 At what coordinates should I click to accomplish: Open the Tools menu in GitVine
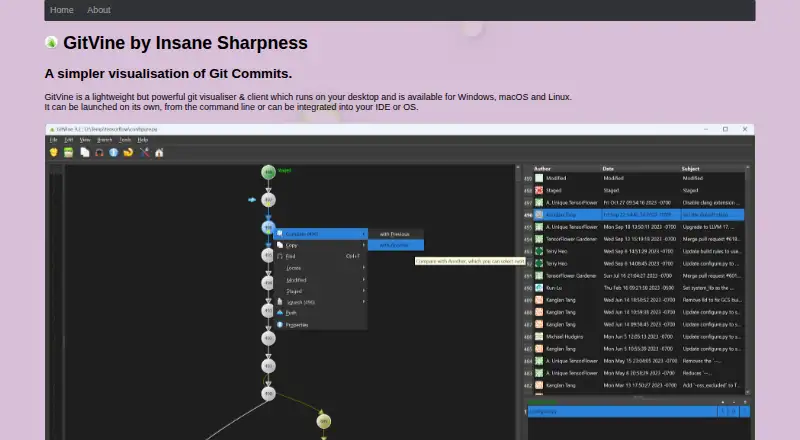pos(125,140)
